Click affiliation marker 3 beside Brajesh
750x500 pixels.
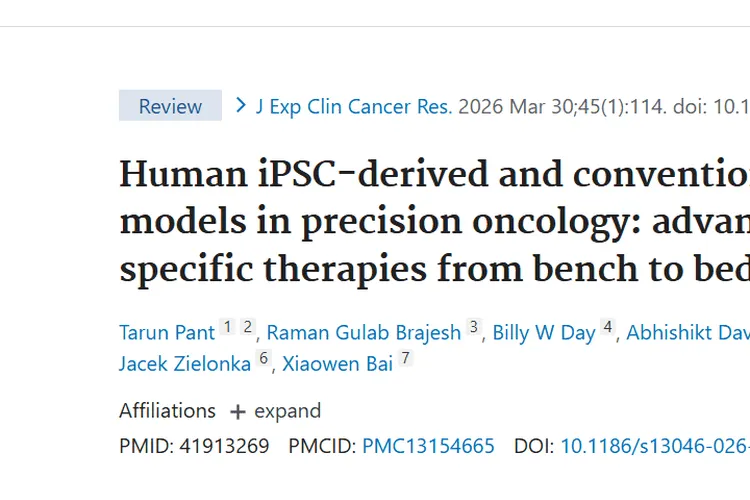(474, 327)
